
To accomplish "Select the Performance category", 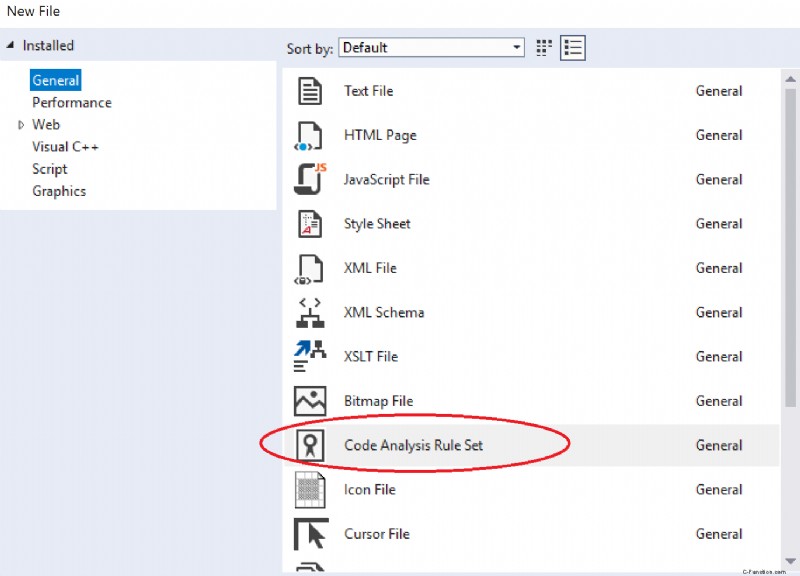I will pos(71,103).
